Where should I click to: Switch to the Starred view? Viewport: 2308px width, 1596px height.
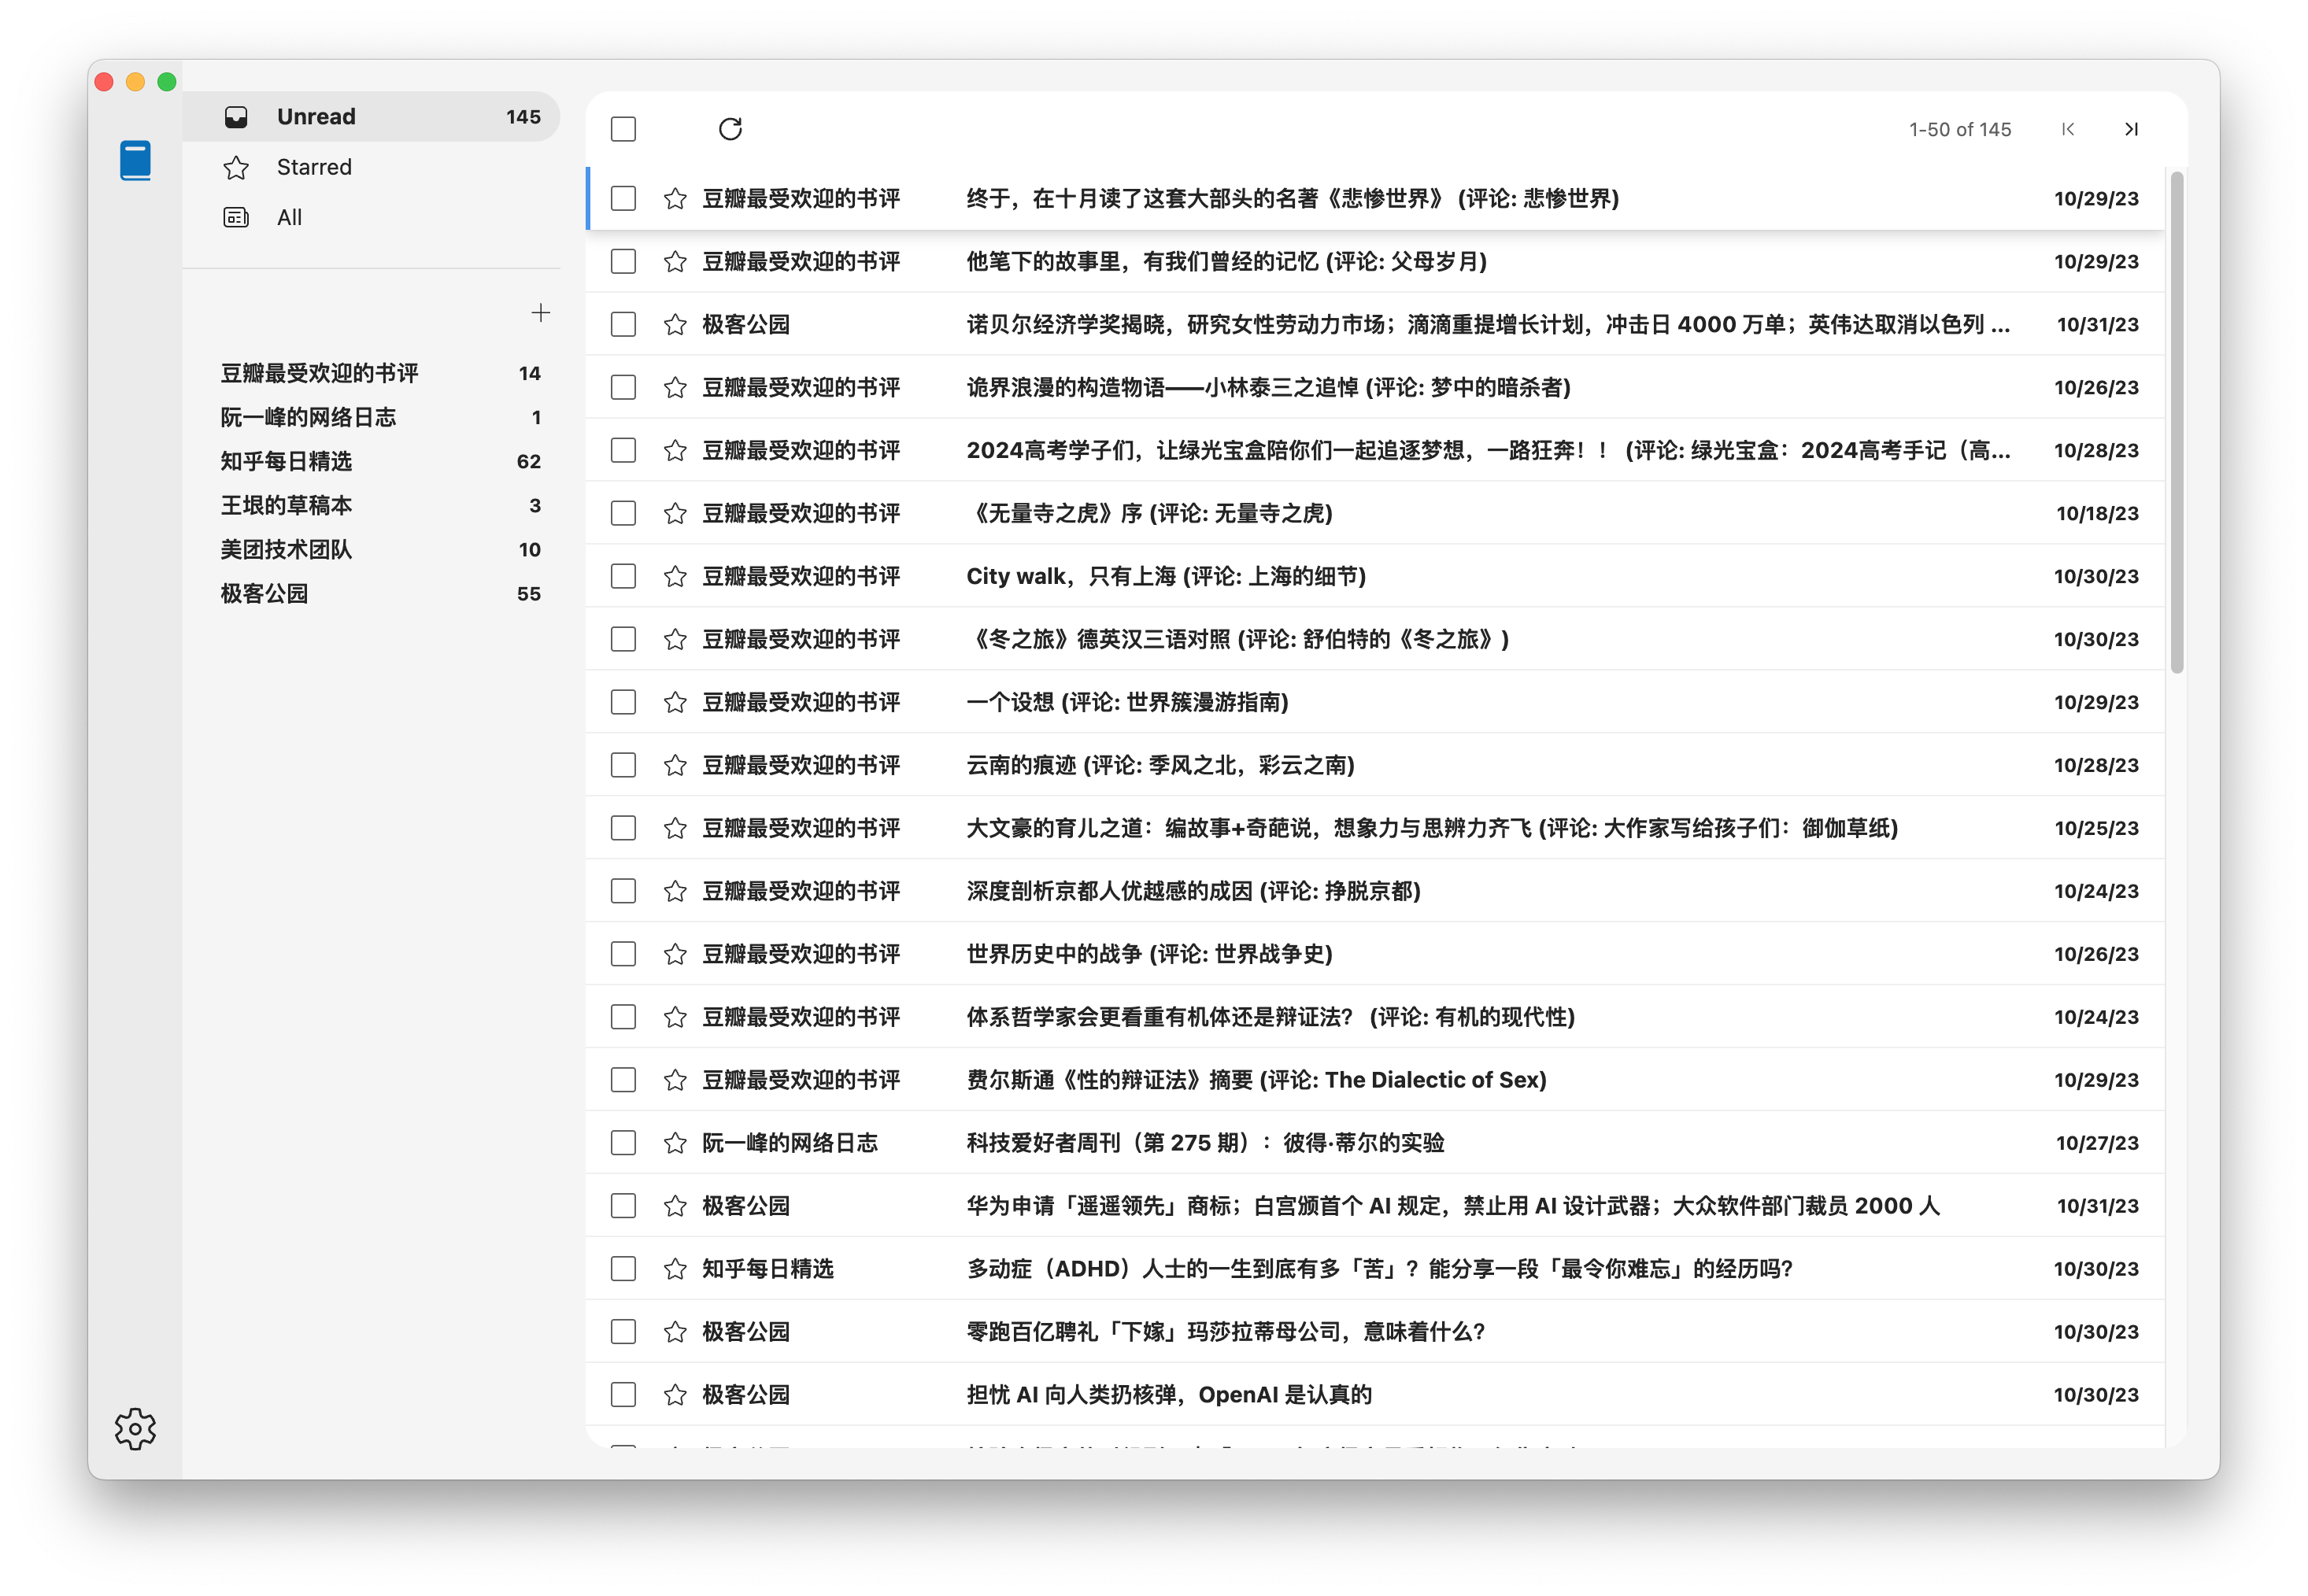coord(313,167)
